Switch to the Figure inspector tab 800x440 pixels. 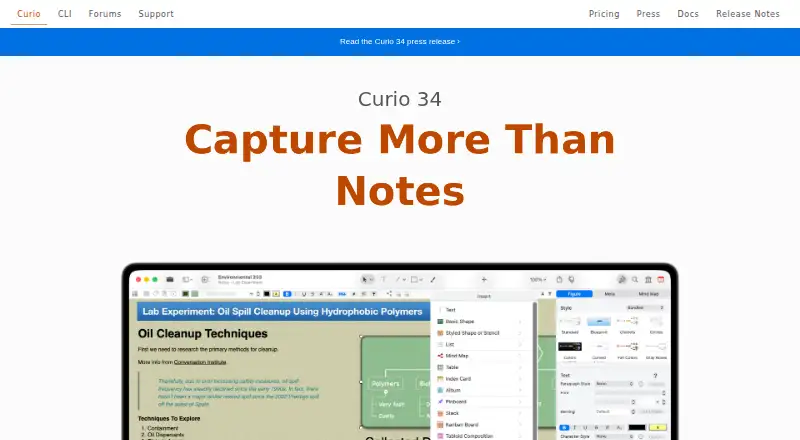(x=574, y=294)
